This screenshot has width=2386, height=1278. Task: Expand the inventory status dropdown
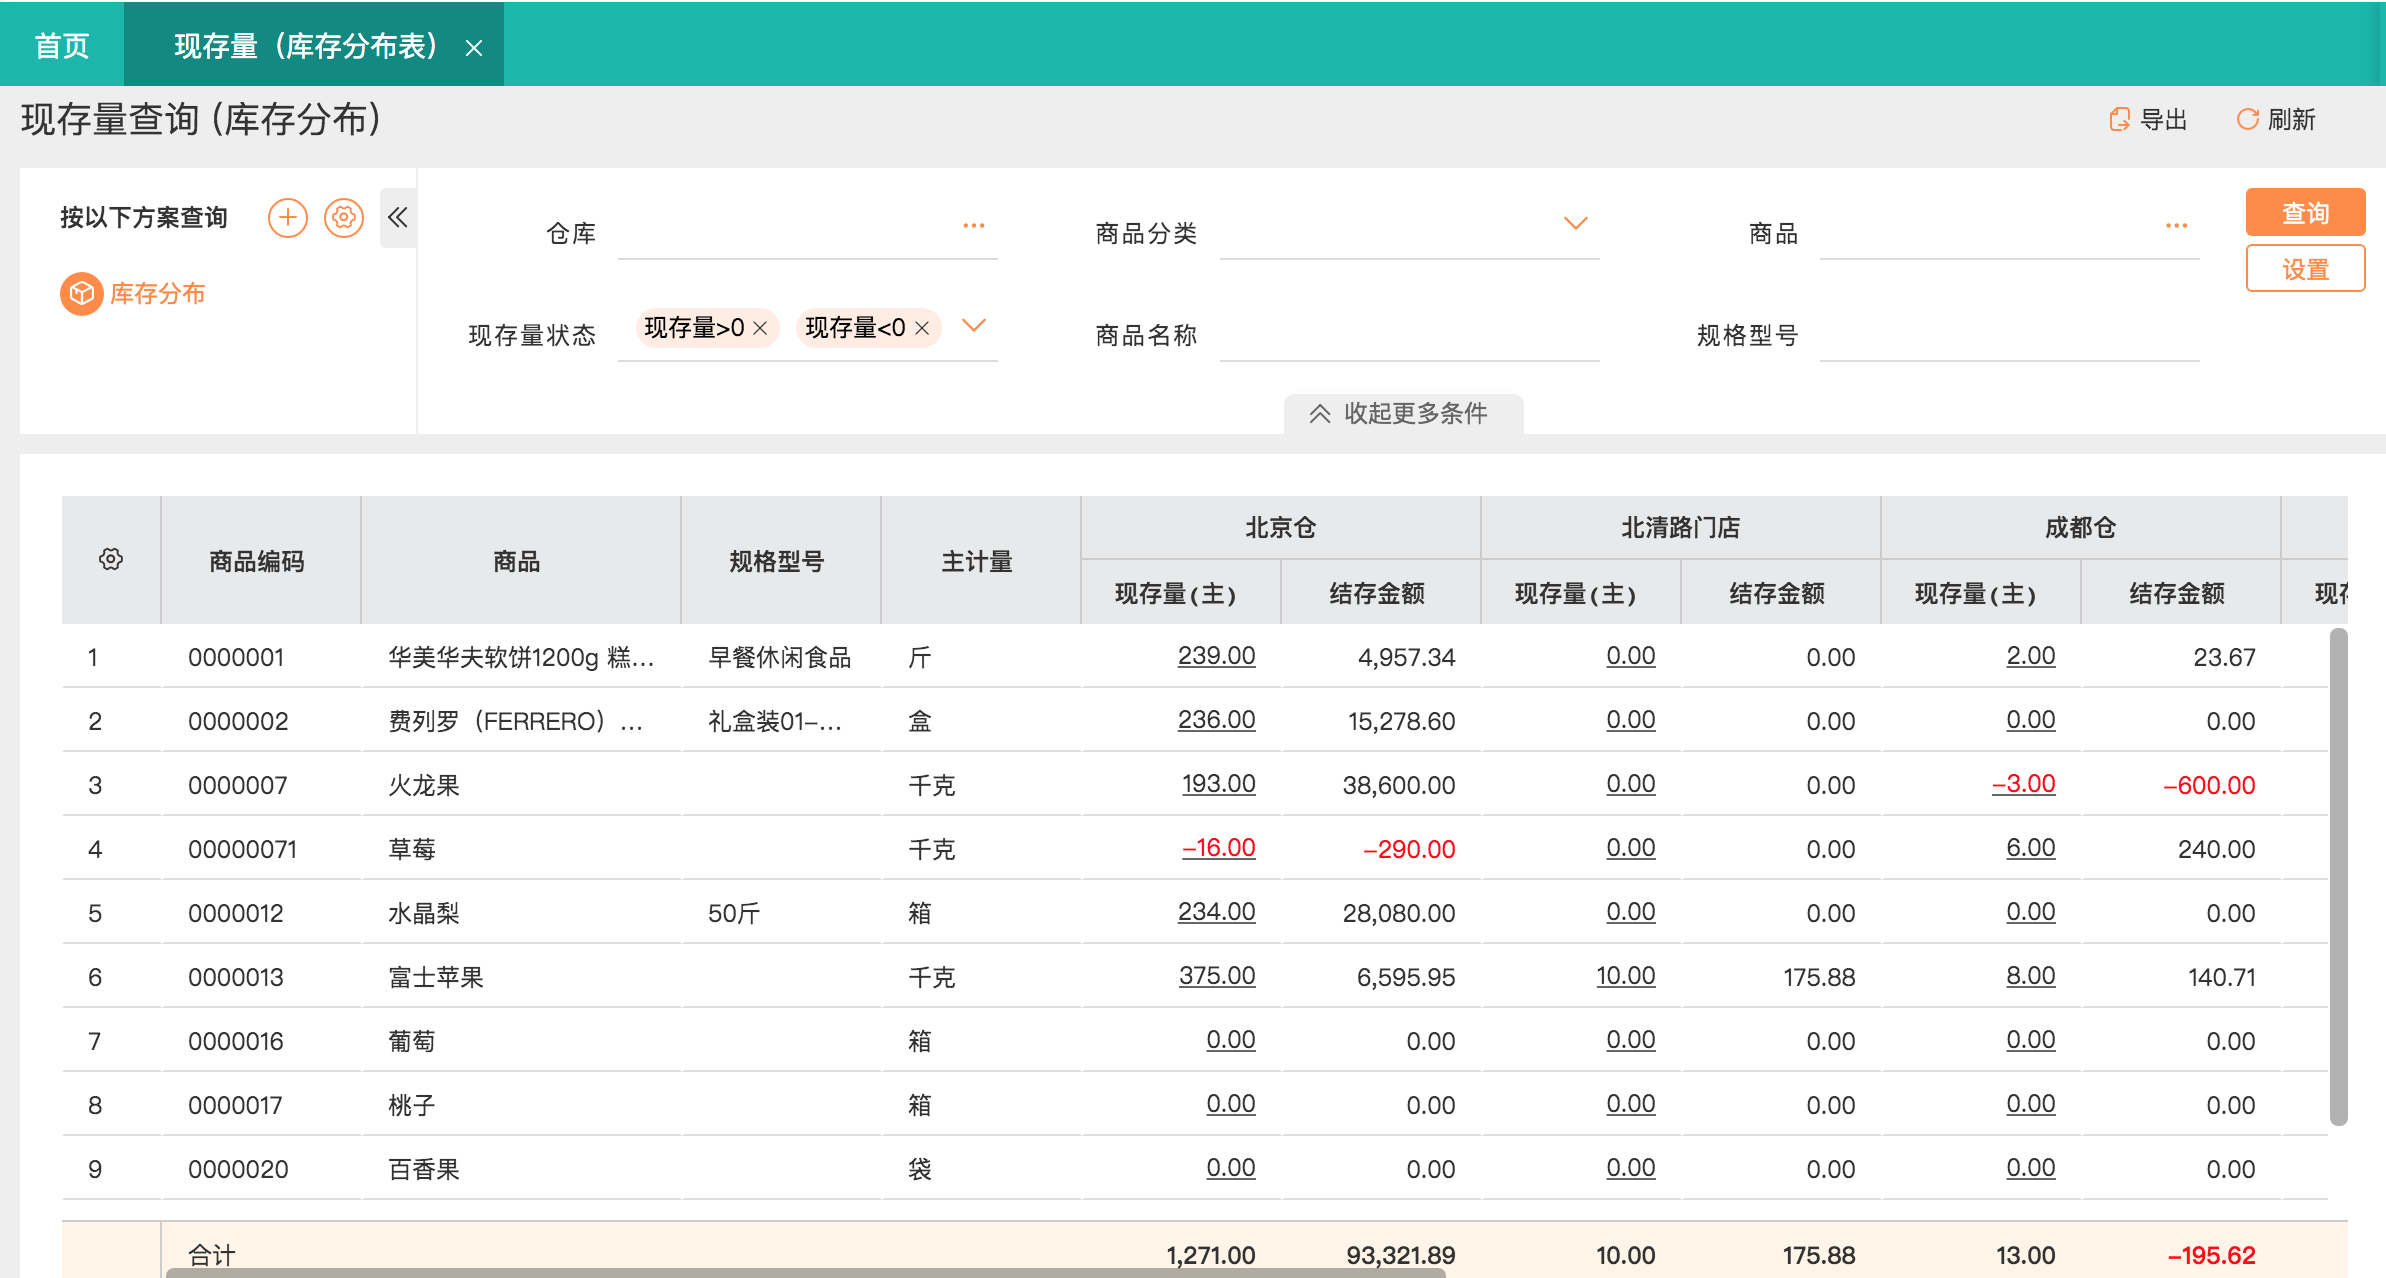978,327
